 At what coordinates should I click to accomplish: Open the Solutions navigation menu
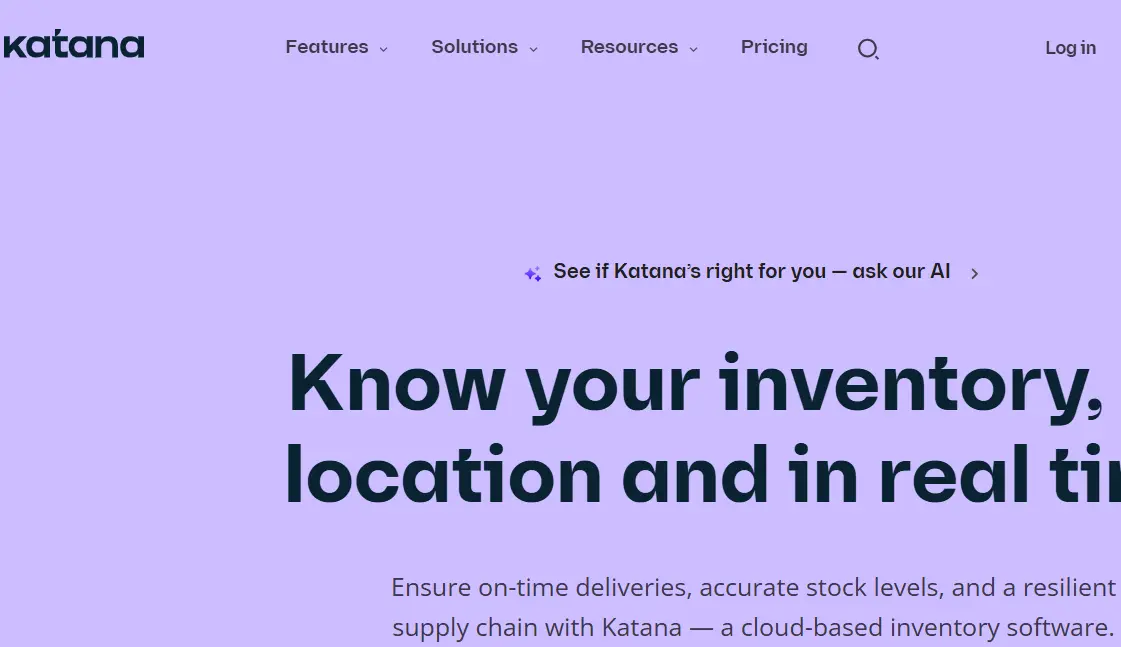point(474,47)
